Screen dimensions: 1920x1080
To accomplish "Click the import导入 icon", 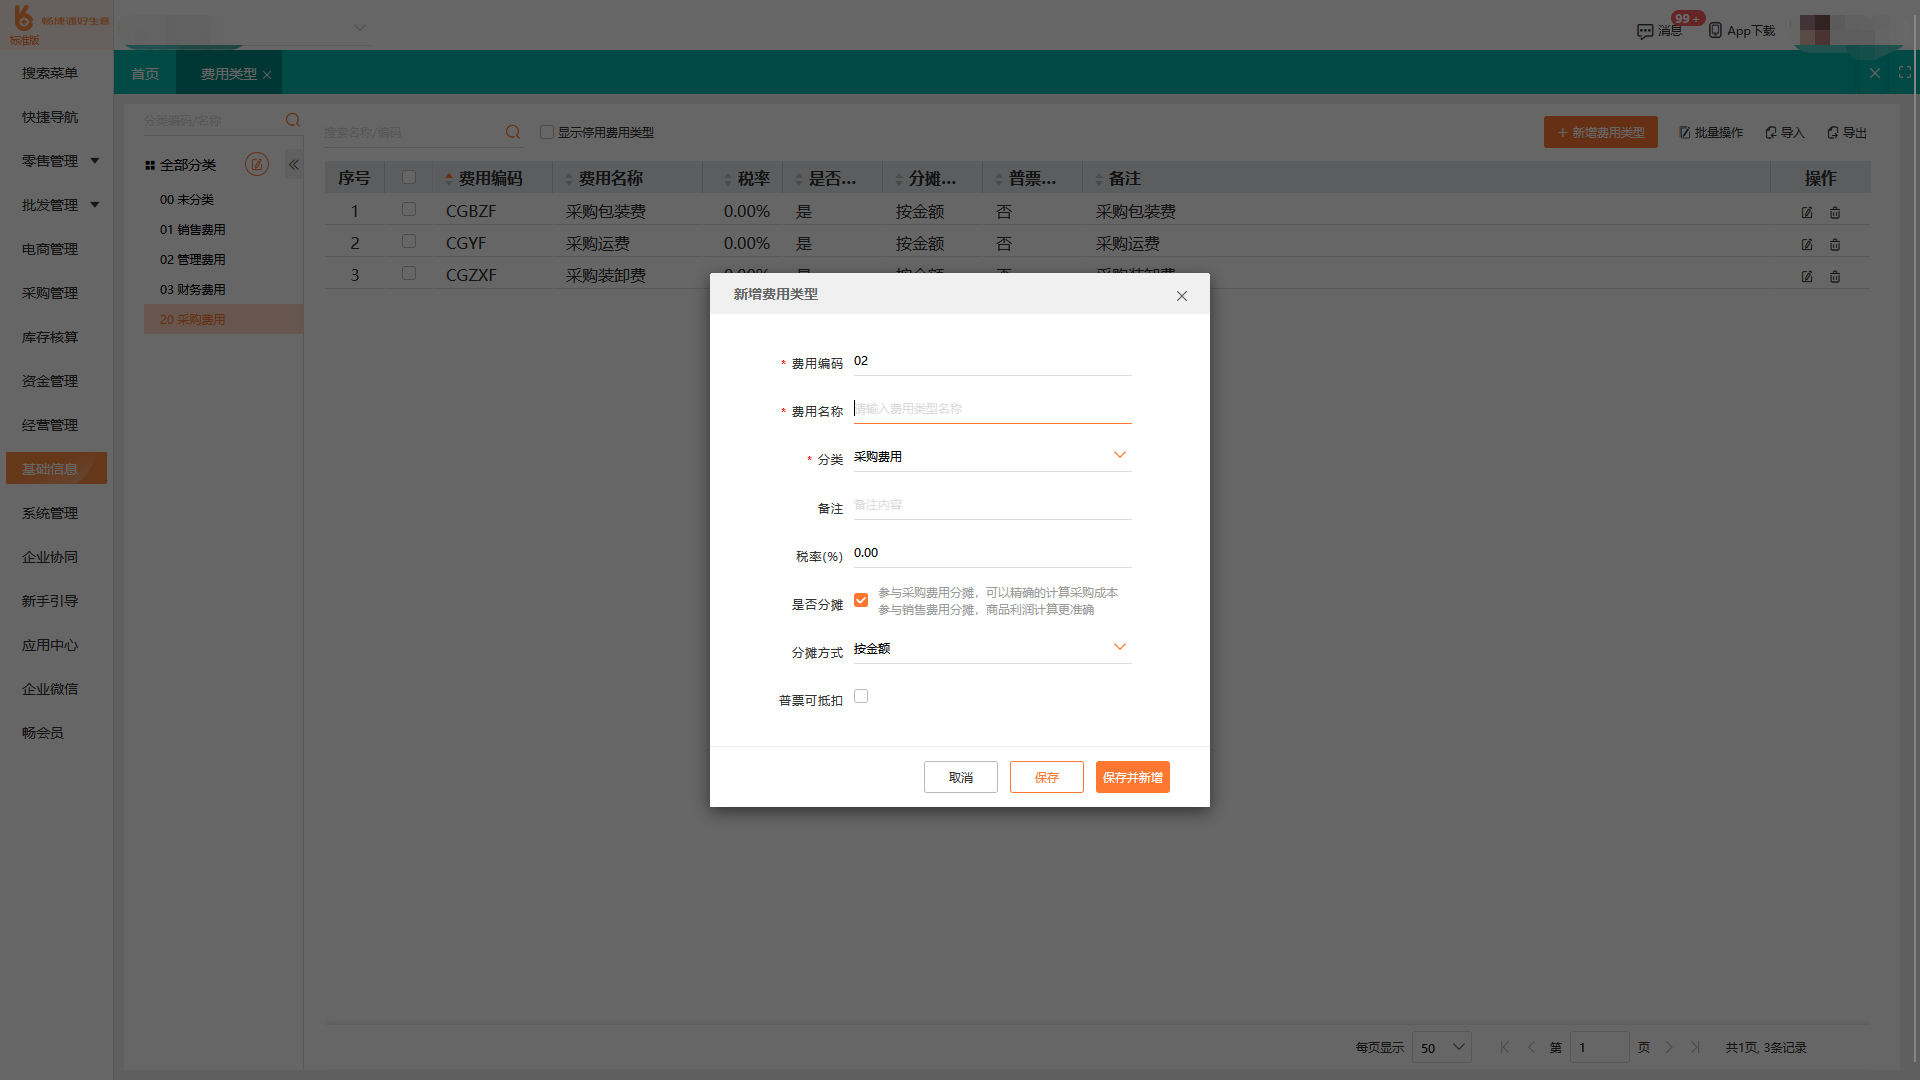I will [x=1787, y=131].
